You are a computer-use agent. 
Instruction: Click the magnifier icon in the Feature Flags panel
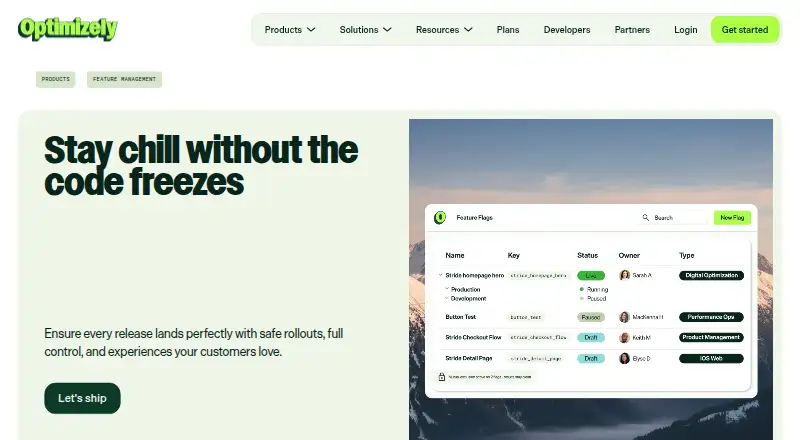pyautogui.click(x=645, y=217)
